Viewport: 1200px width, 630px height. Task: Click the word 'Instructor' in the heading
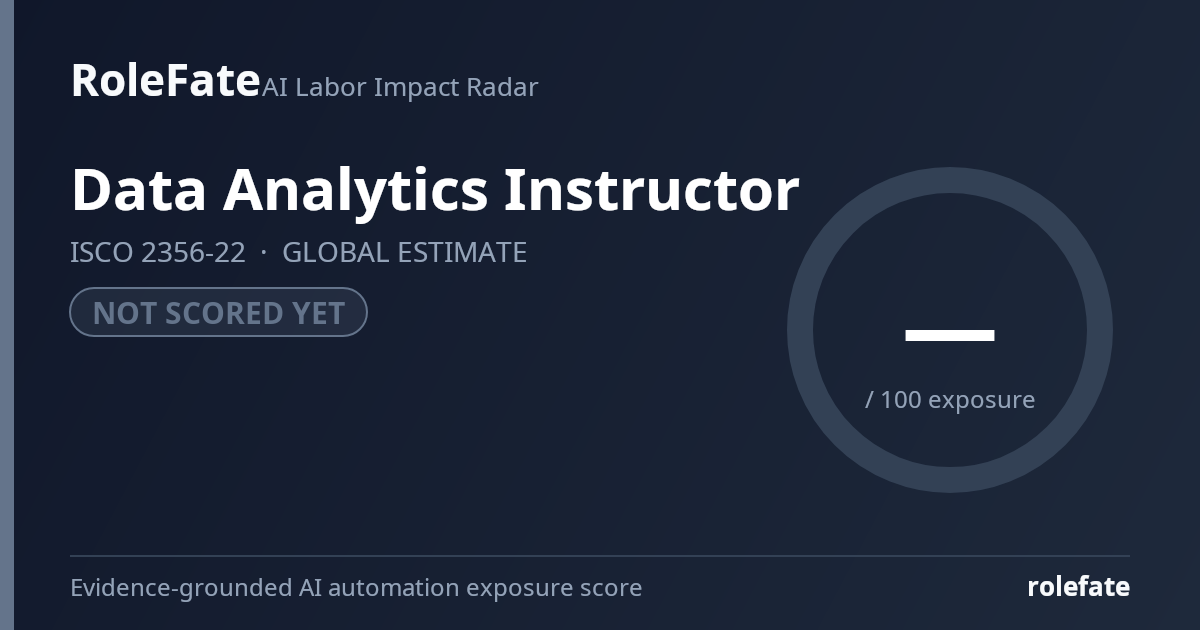click(x=651, y=190)
